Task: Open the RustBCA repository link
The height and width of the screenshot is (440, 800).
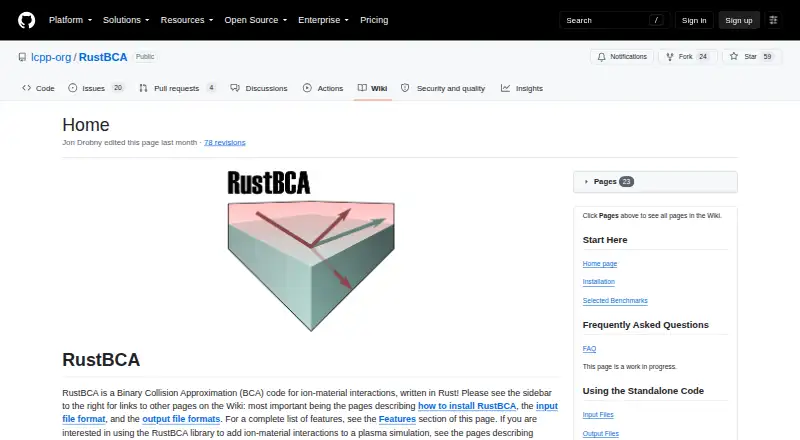Action: [x=103, y=57]
